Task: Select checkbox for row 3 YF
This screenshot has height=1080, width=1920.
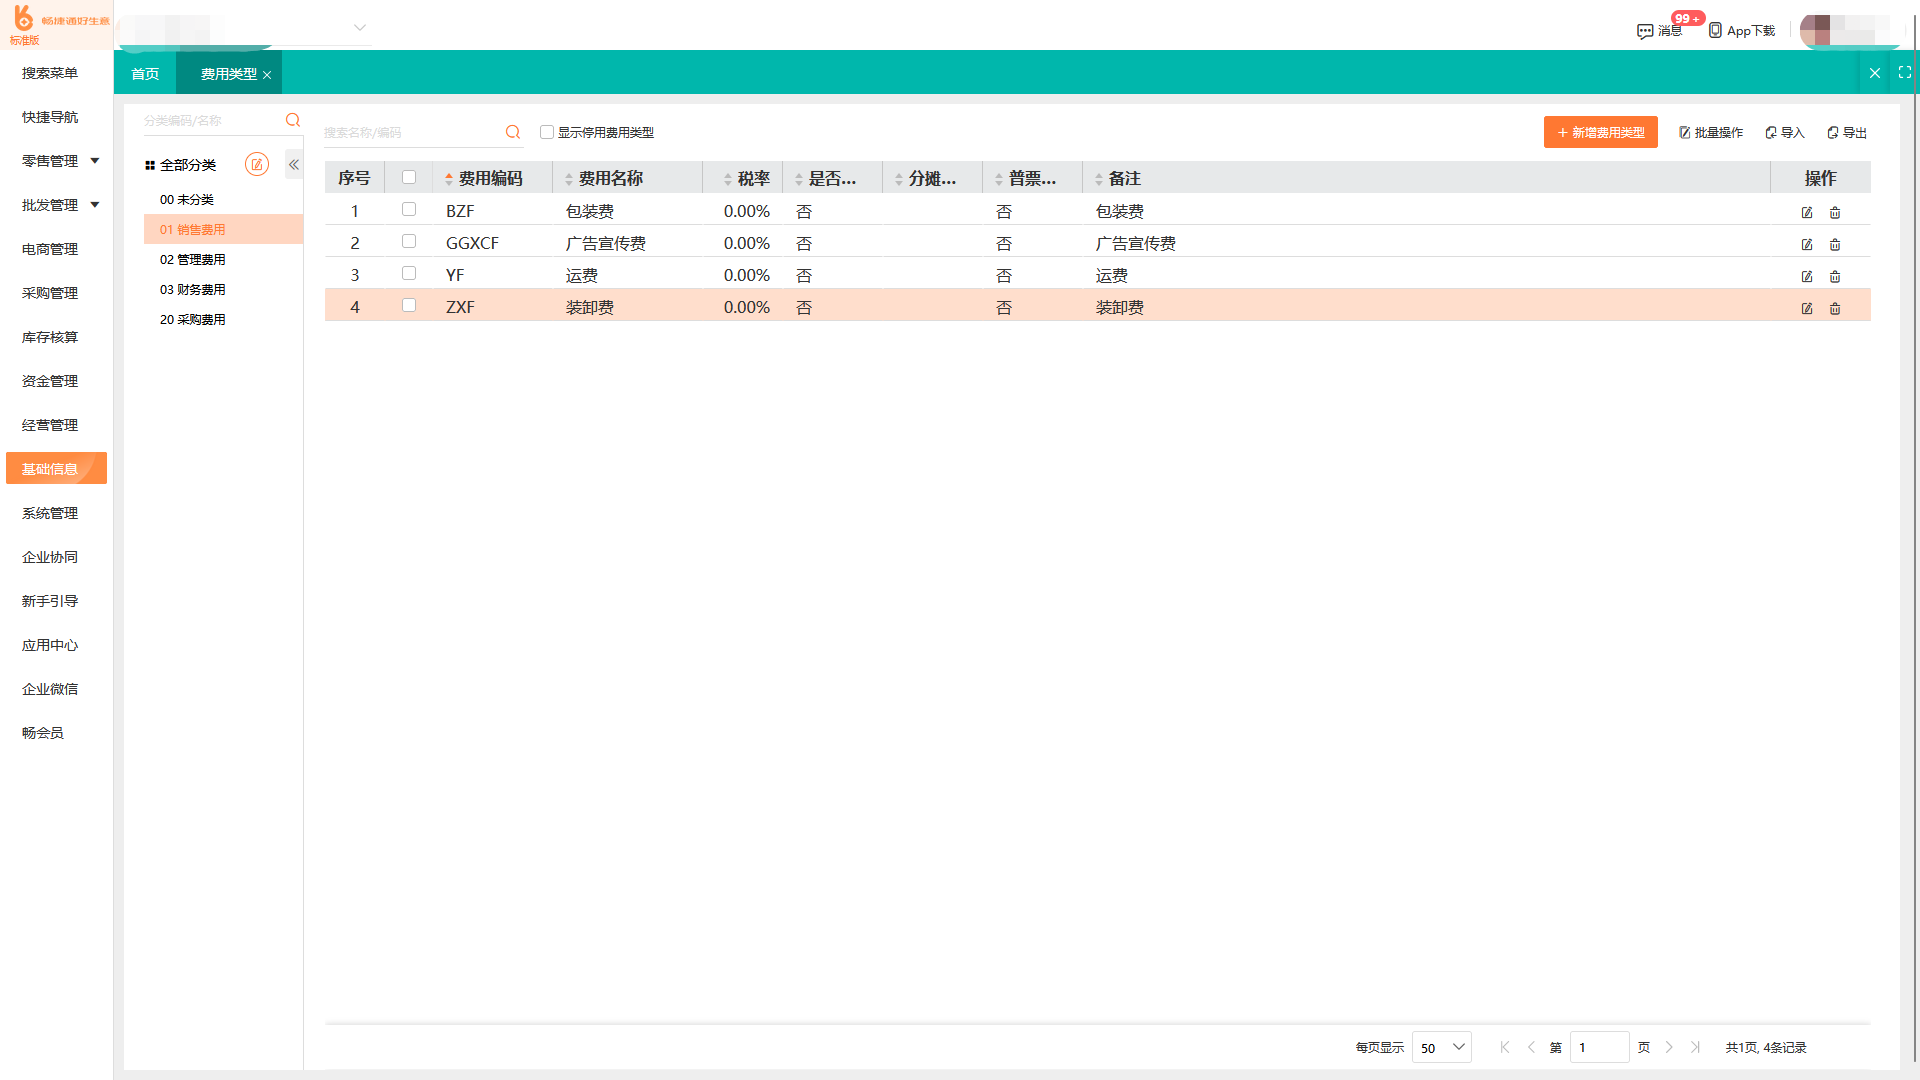Action: (x=409, y=274)
